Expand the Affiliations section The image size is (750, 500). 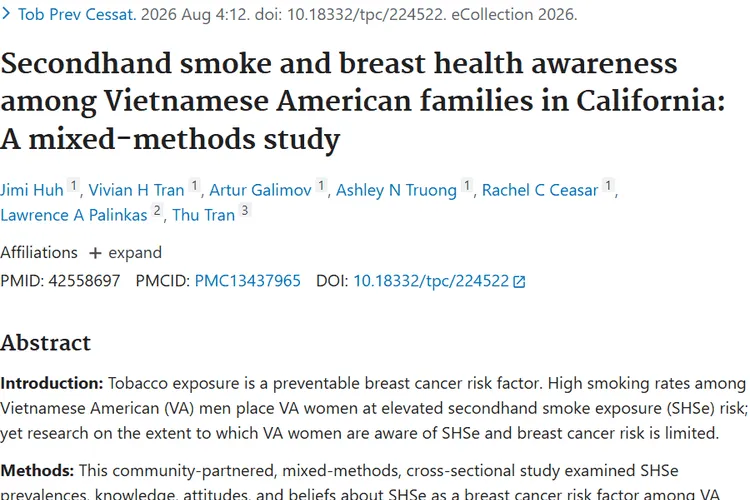coord(126,253)
